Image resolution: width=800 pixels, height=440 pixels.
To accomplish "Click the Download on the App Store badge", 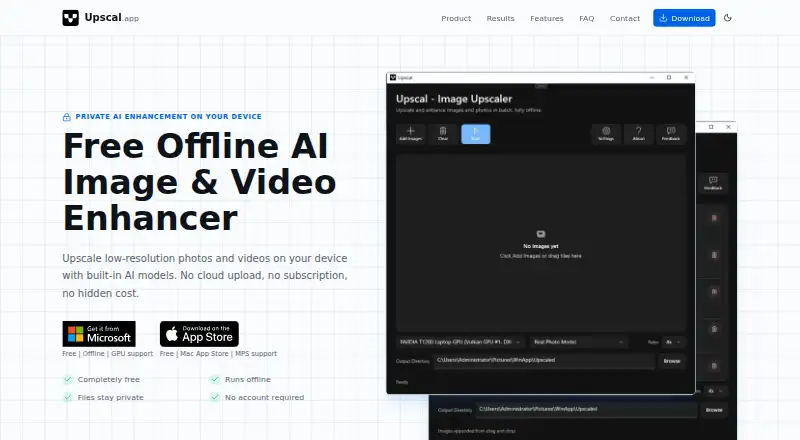I will [199, 334].
